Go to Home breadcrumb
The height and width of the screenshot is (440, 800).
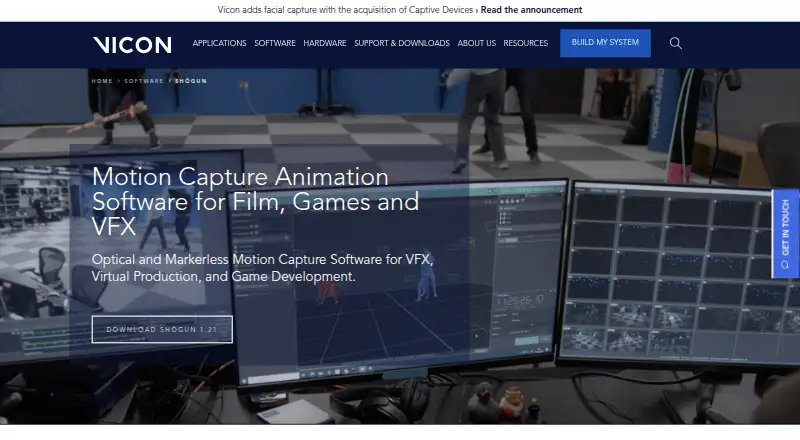coord(102,81)
